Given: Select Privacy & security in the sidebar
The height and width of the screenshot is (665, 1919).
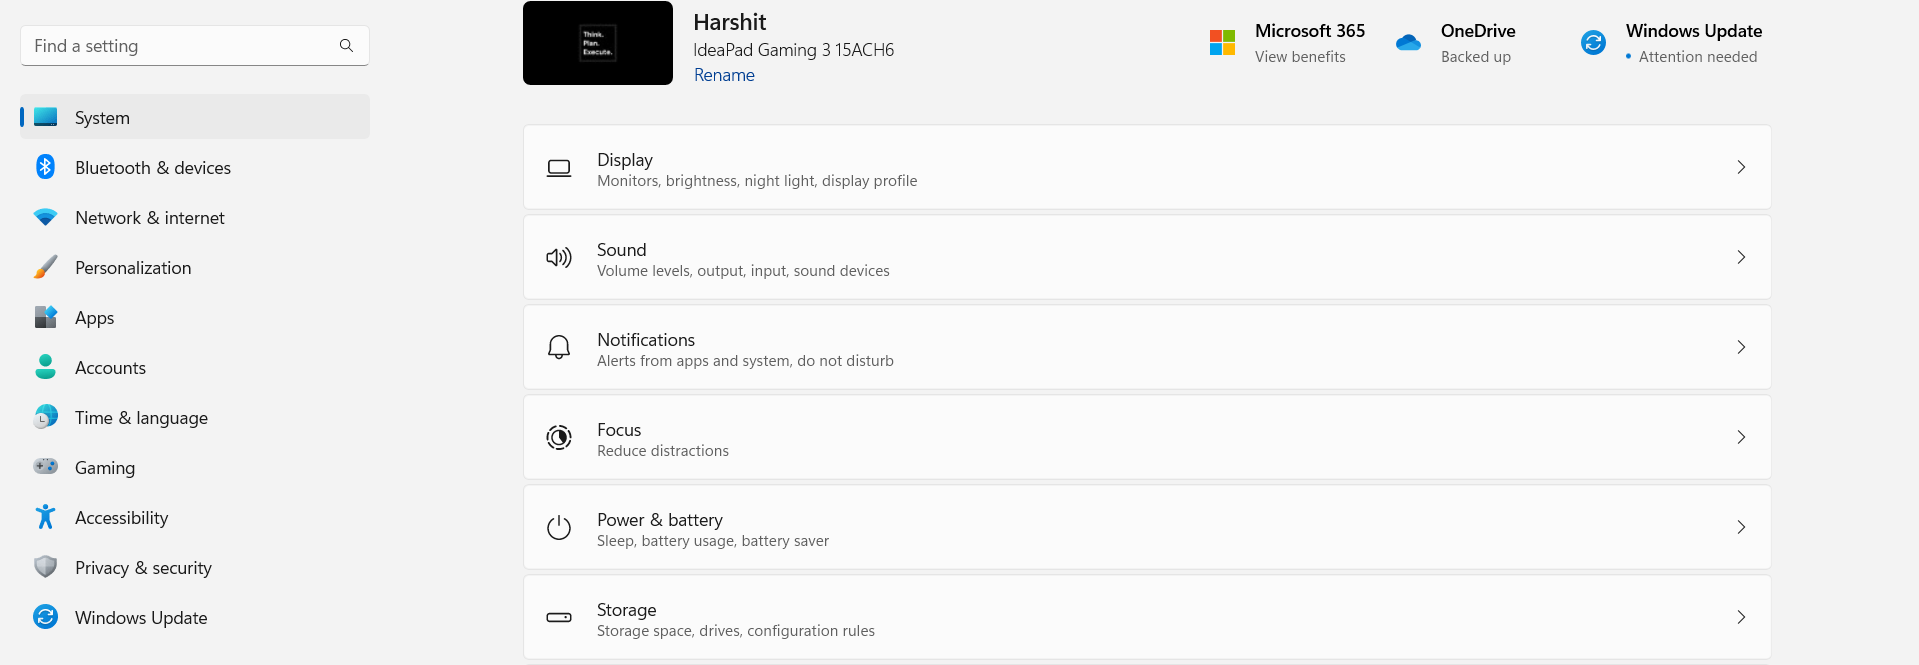Looking at the screenshot, I should [x=143, y=567].
